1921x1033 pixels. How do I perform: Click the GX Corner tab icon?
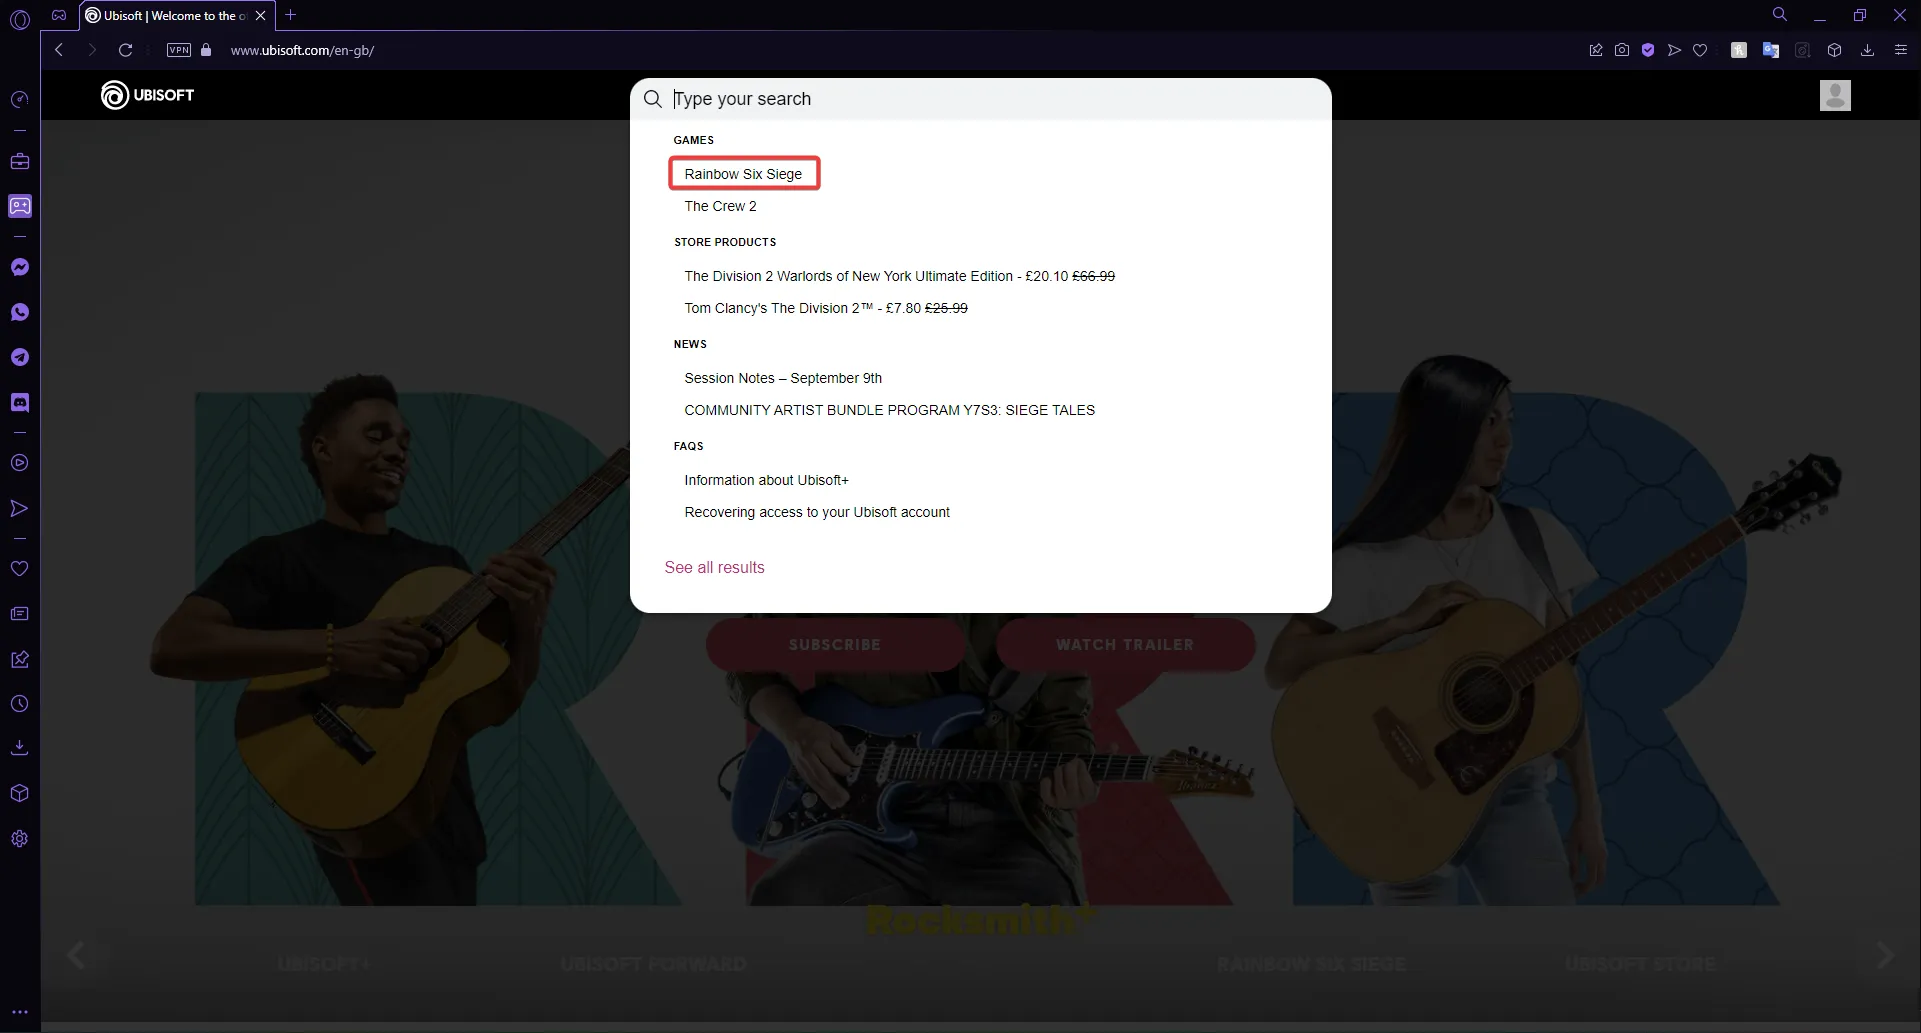(x=59, y=15)
